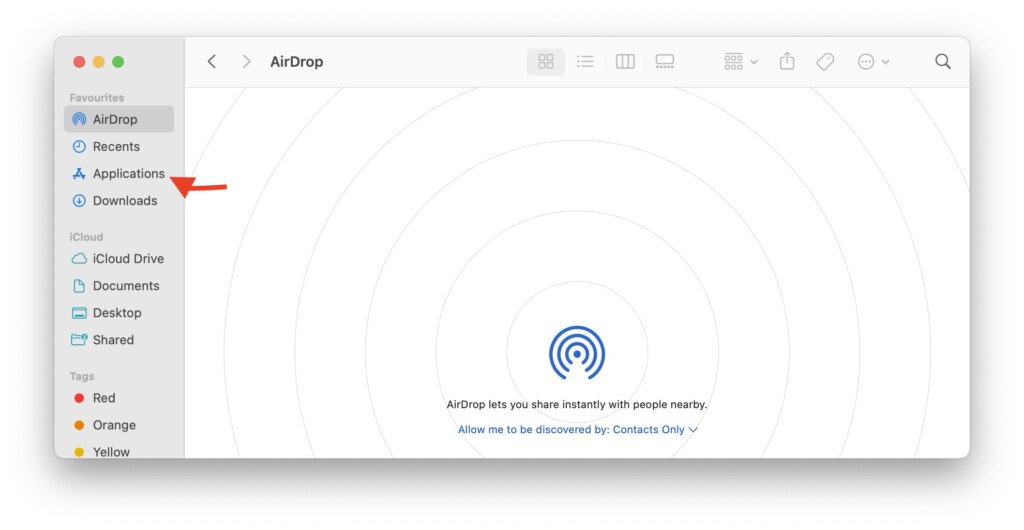The height and width of the screenshot is (530, 1024).
Task: Switch to gallery view
Action: pyautogui.click(x=665, y=61)
